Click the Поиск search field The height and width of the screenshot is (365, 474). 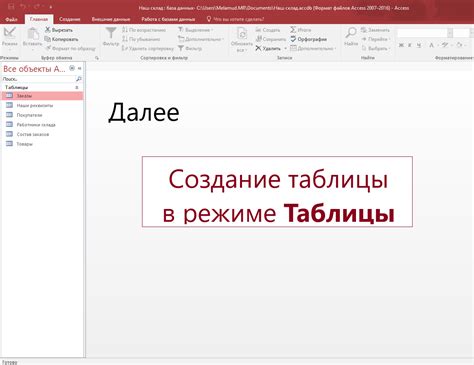[x=38, y=79]
